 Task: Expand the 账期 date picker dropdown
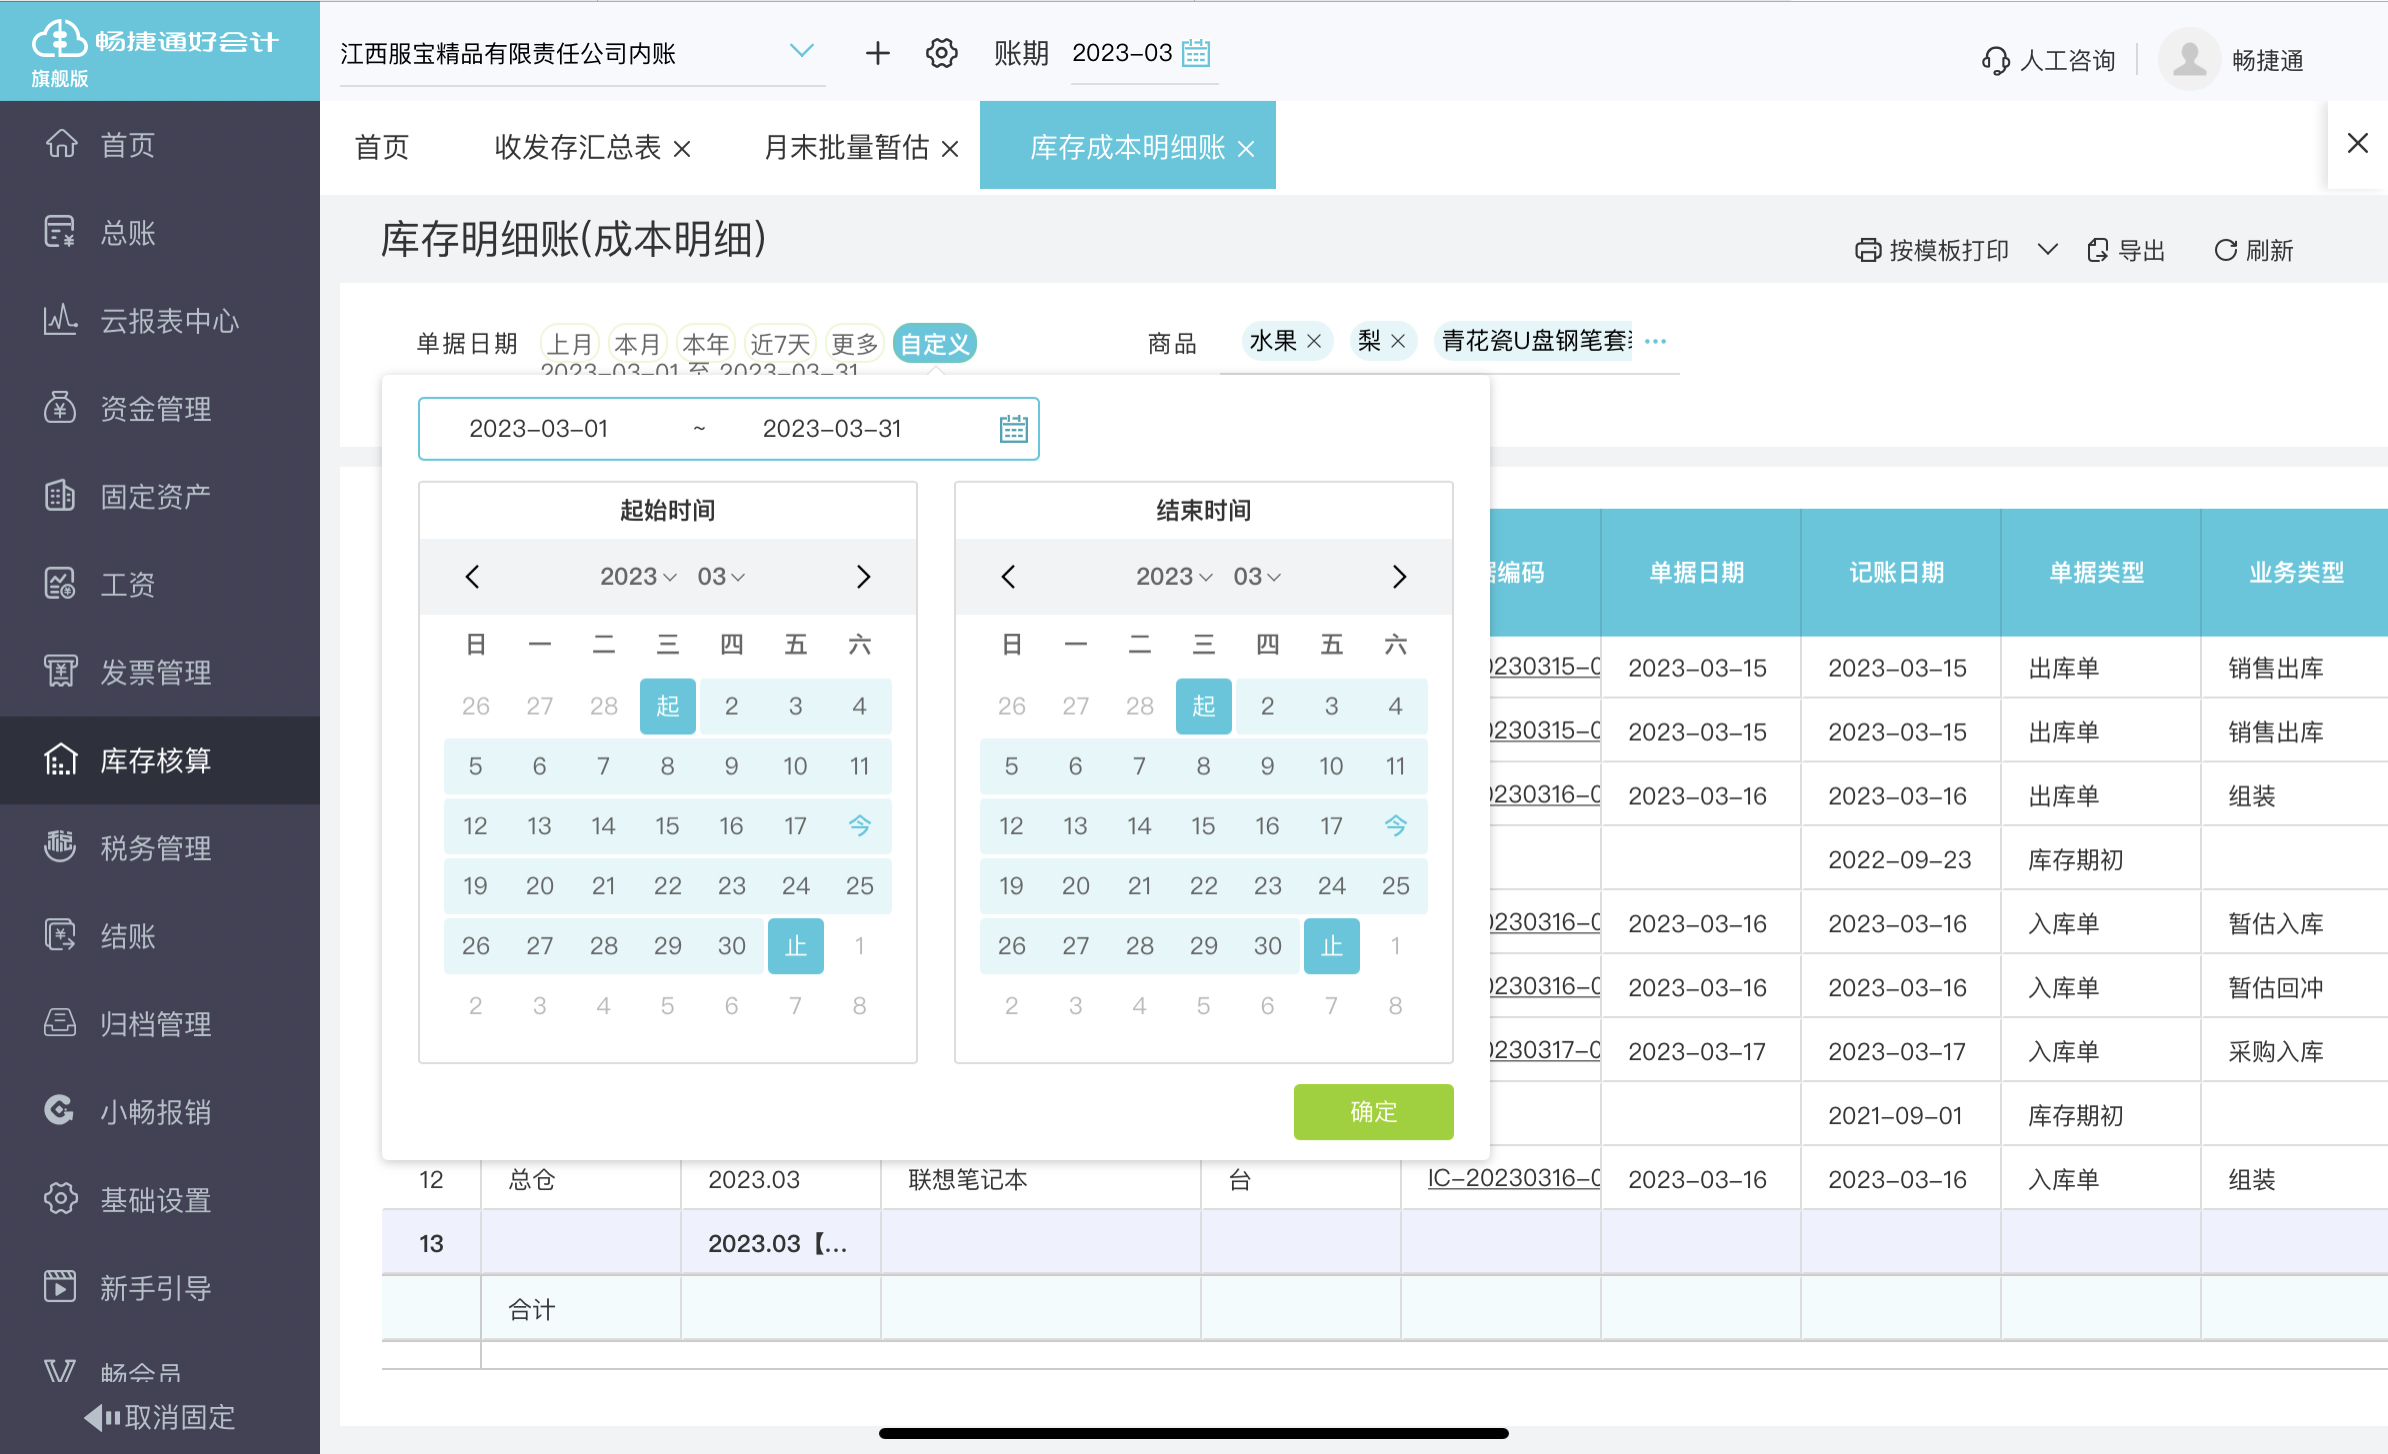click(x=1194, y=53)
